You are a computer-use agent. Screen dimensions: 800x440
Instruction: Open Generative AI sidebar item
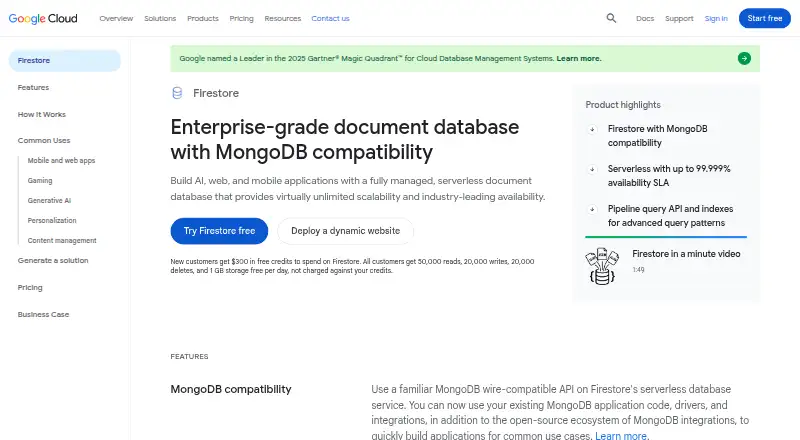click(49, 200)
